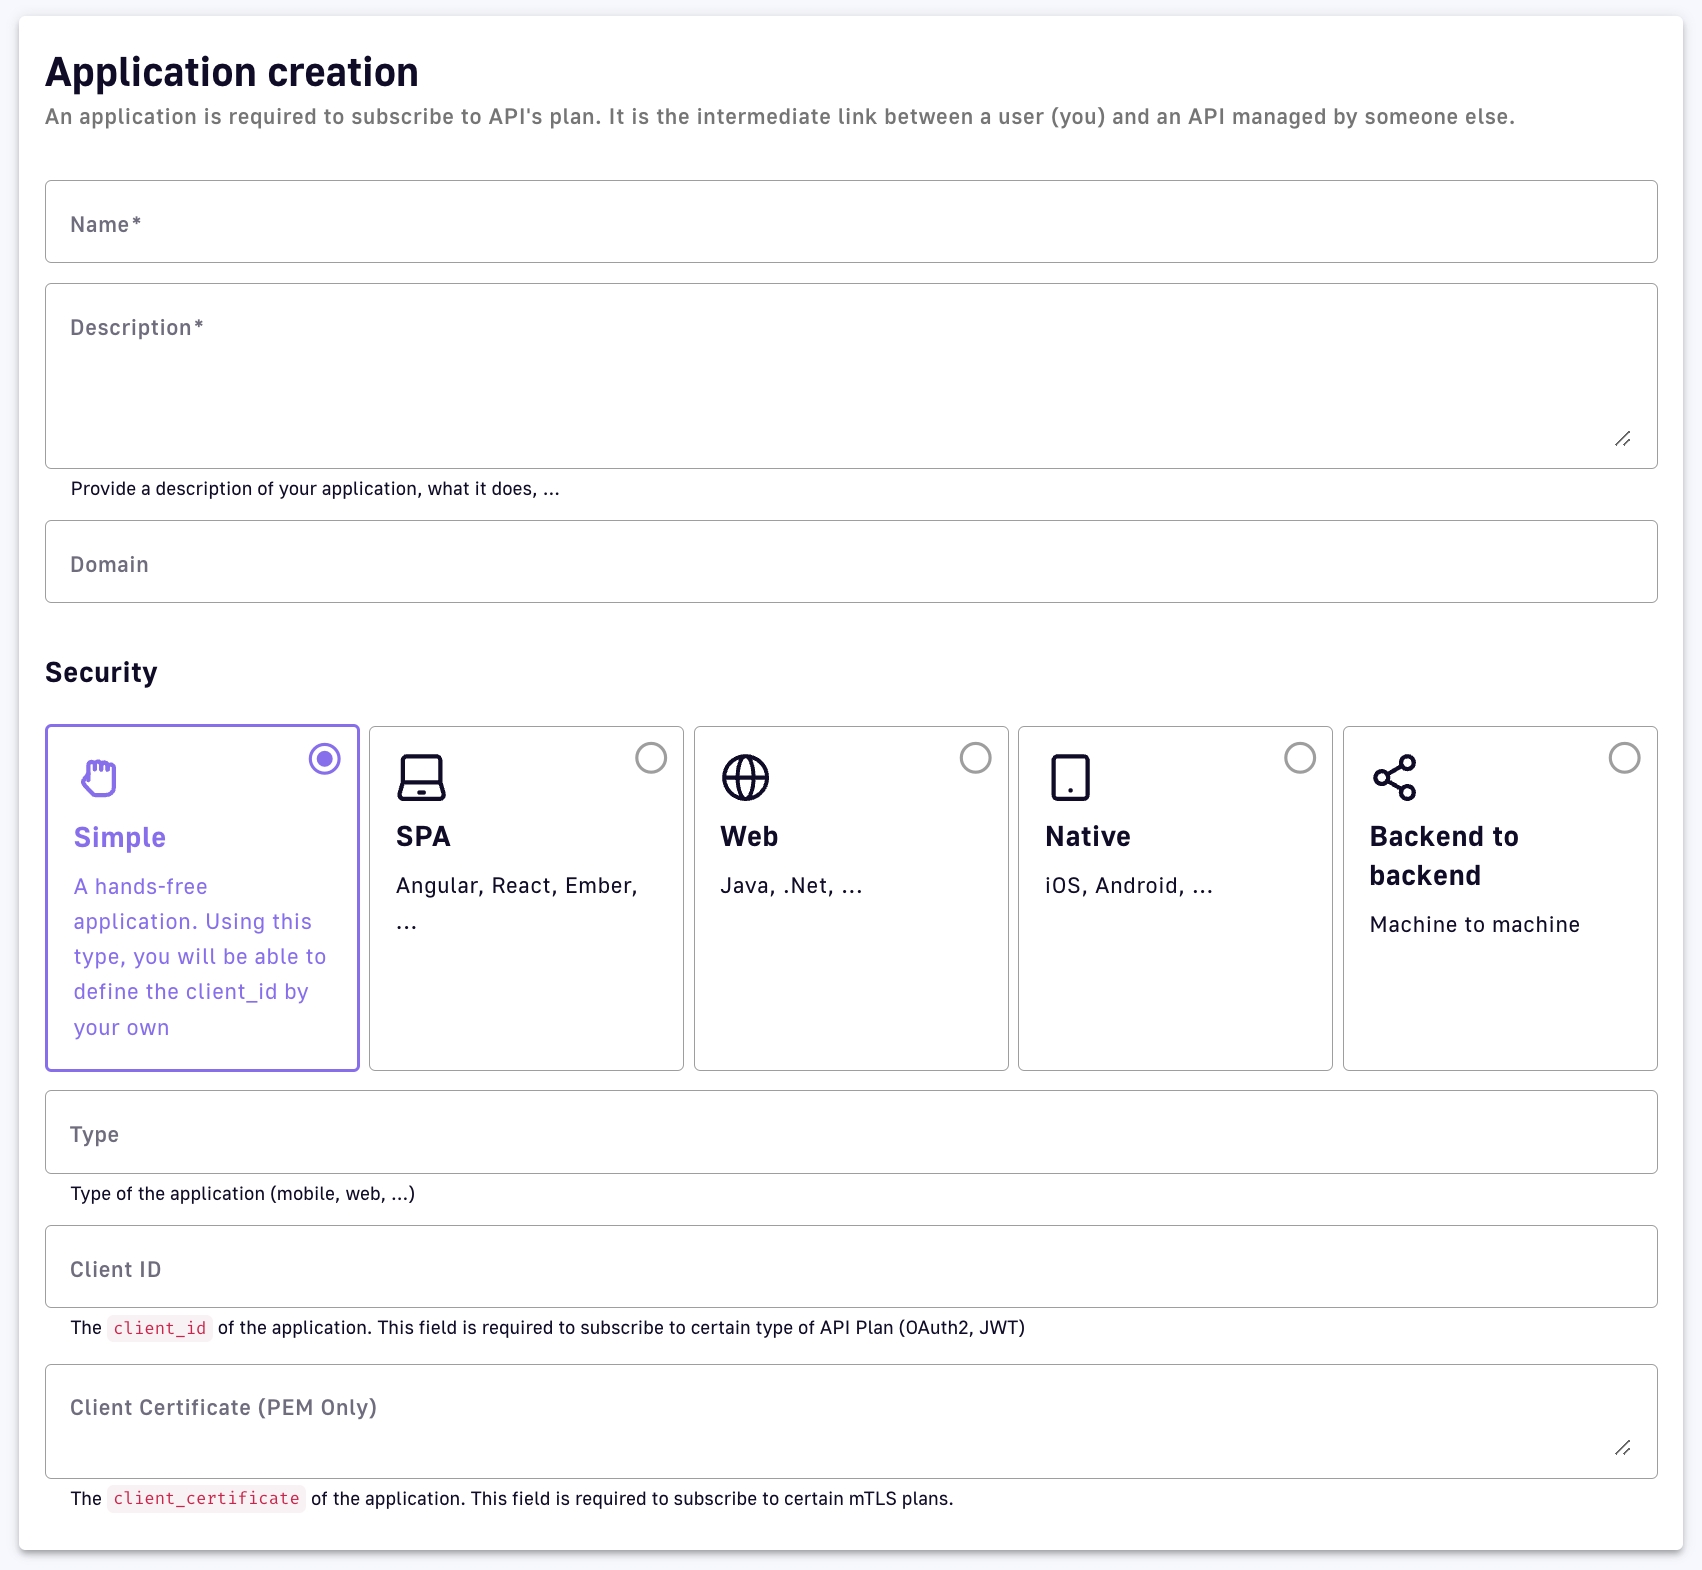This screenshot has width=1702, height=1570.
Task: Choose the Native card title
Action: (1087, 837)
